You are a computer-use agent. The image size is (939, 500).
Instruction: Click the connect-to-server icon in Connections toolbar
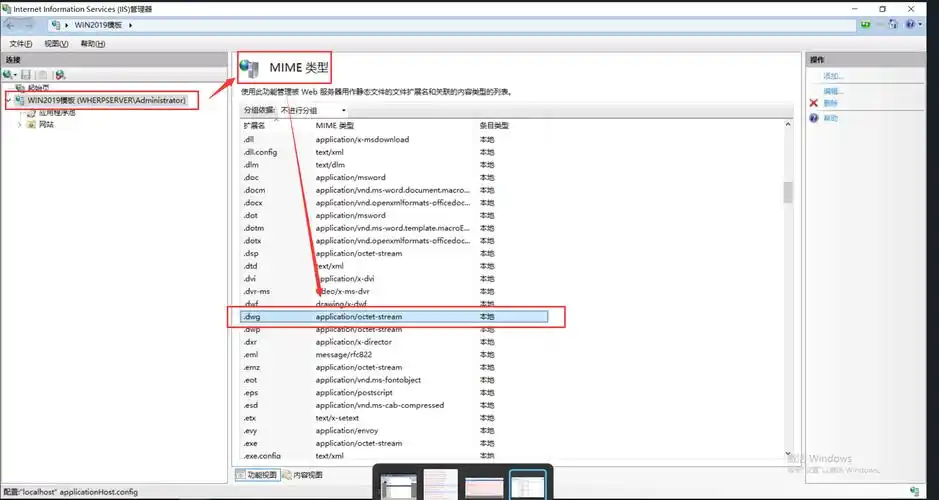[9, 75]
